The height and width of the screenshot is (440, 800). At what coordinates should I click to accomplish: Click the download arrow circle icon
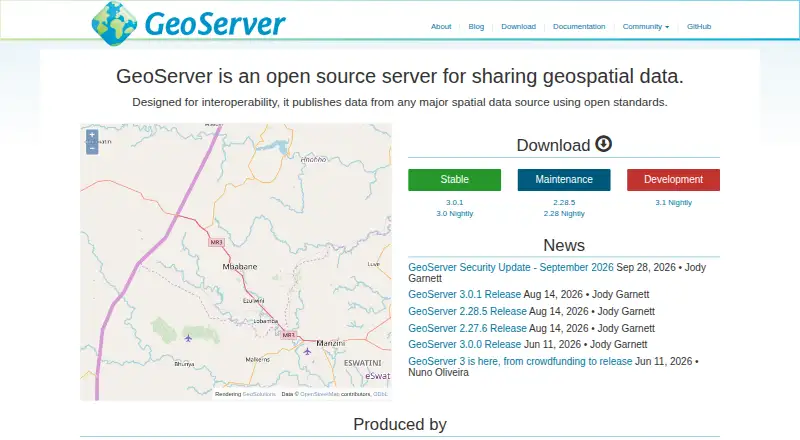click(x=604, y=144)
